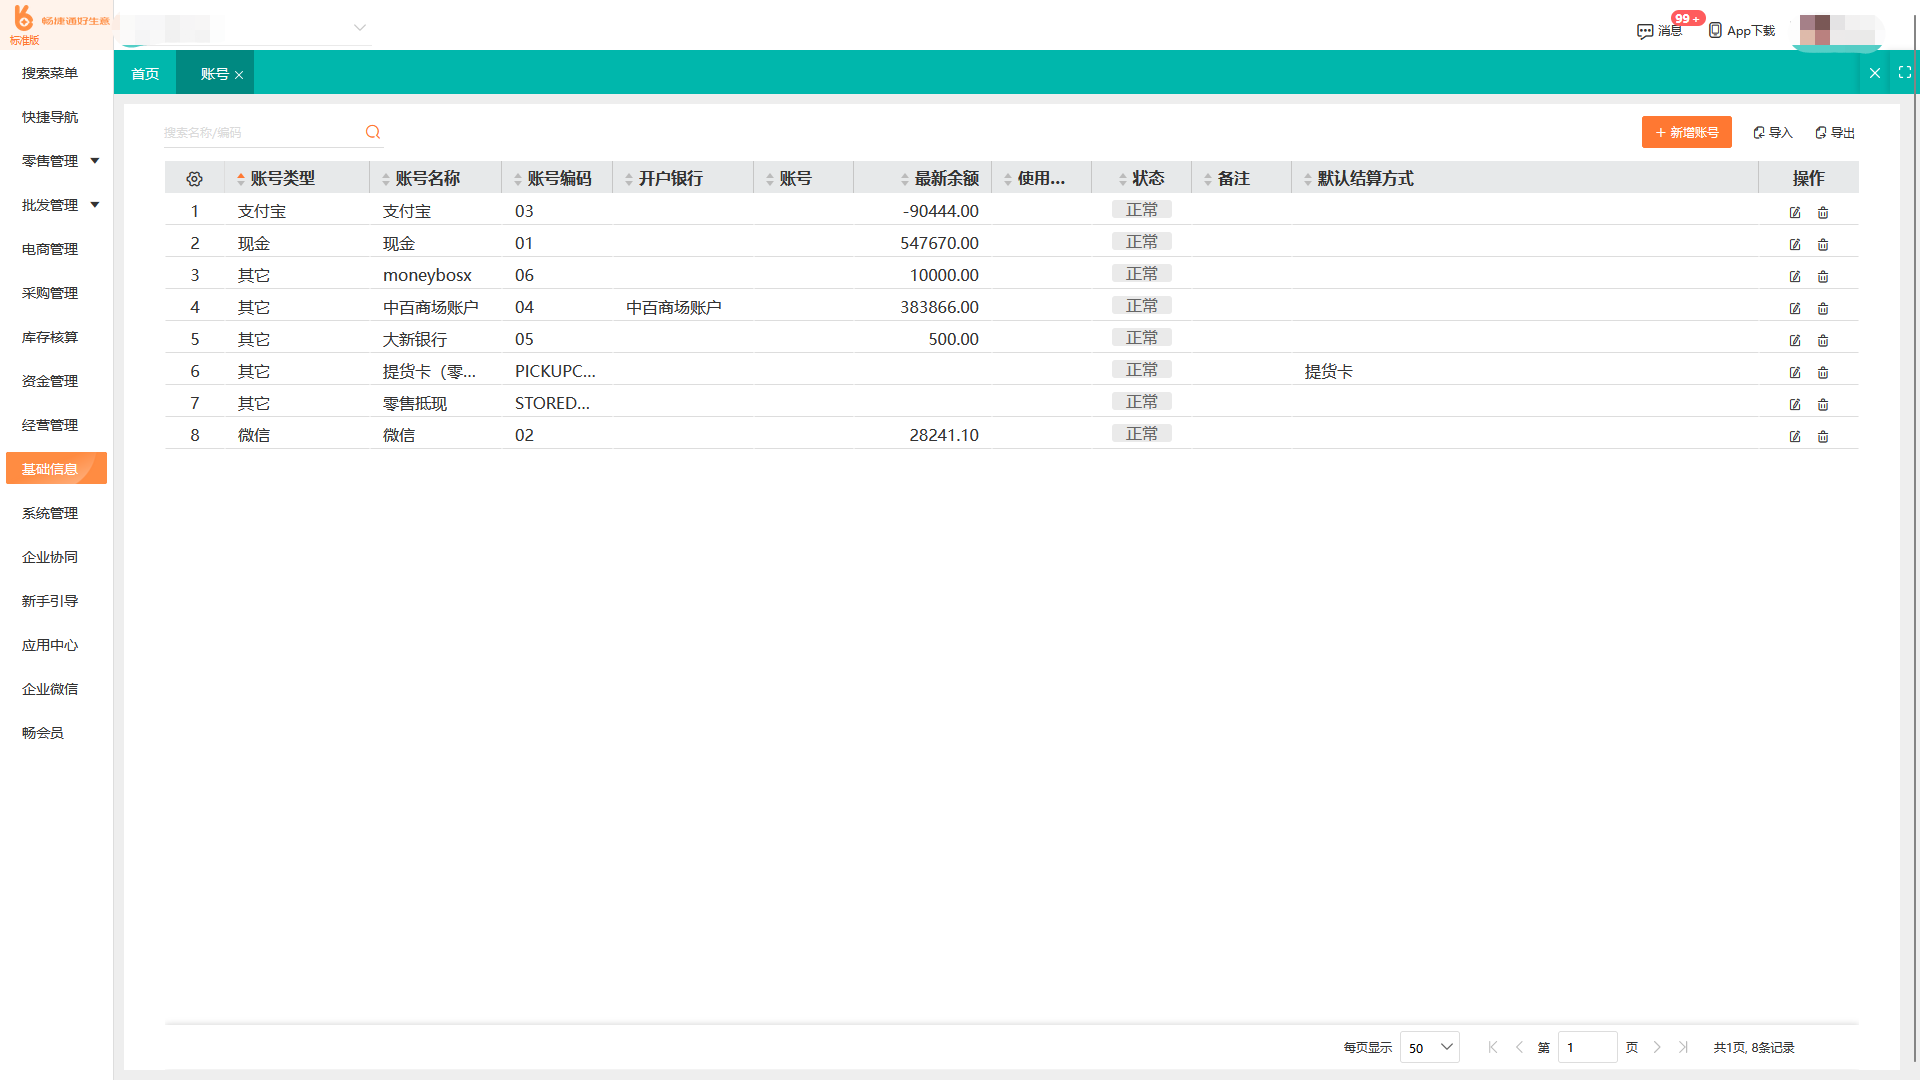Open the 账号 tab
1920x1080 pixels.
(x=215, y=74)
